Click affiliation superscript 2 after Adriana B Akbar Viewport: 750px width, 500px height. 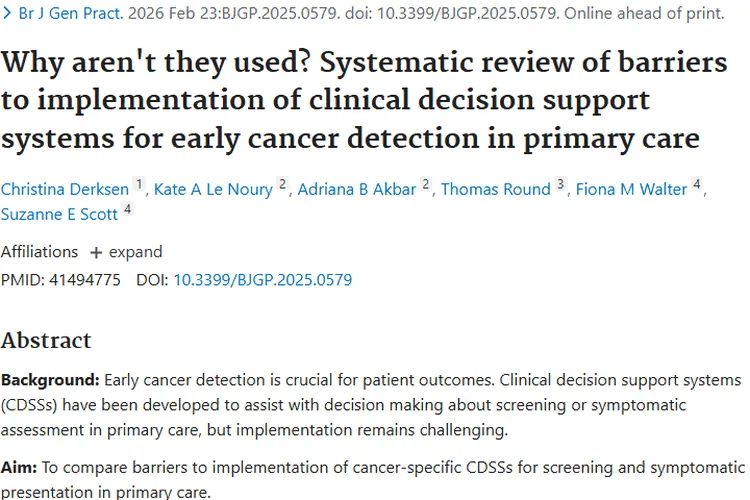(426, 184)
